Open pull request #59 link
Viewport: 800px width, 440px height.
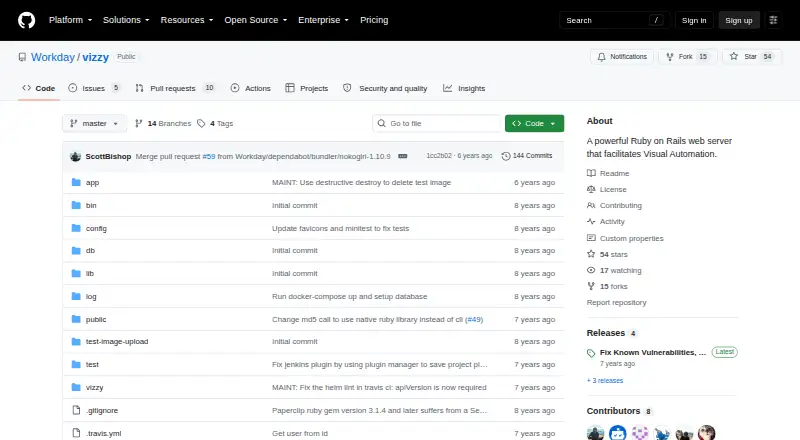point(209,156)
